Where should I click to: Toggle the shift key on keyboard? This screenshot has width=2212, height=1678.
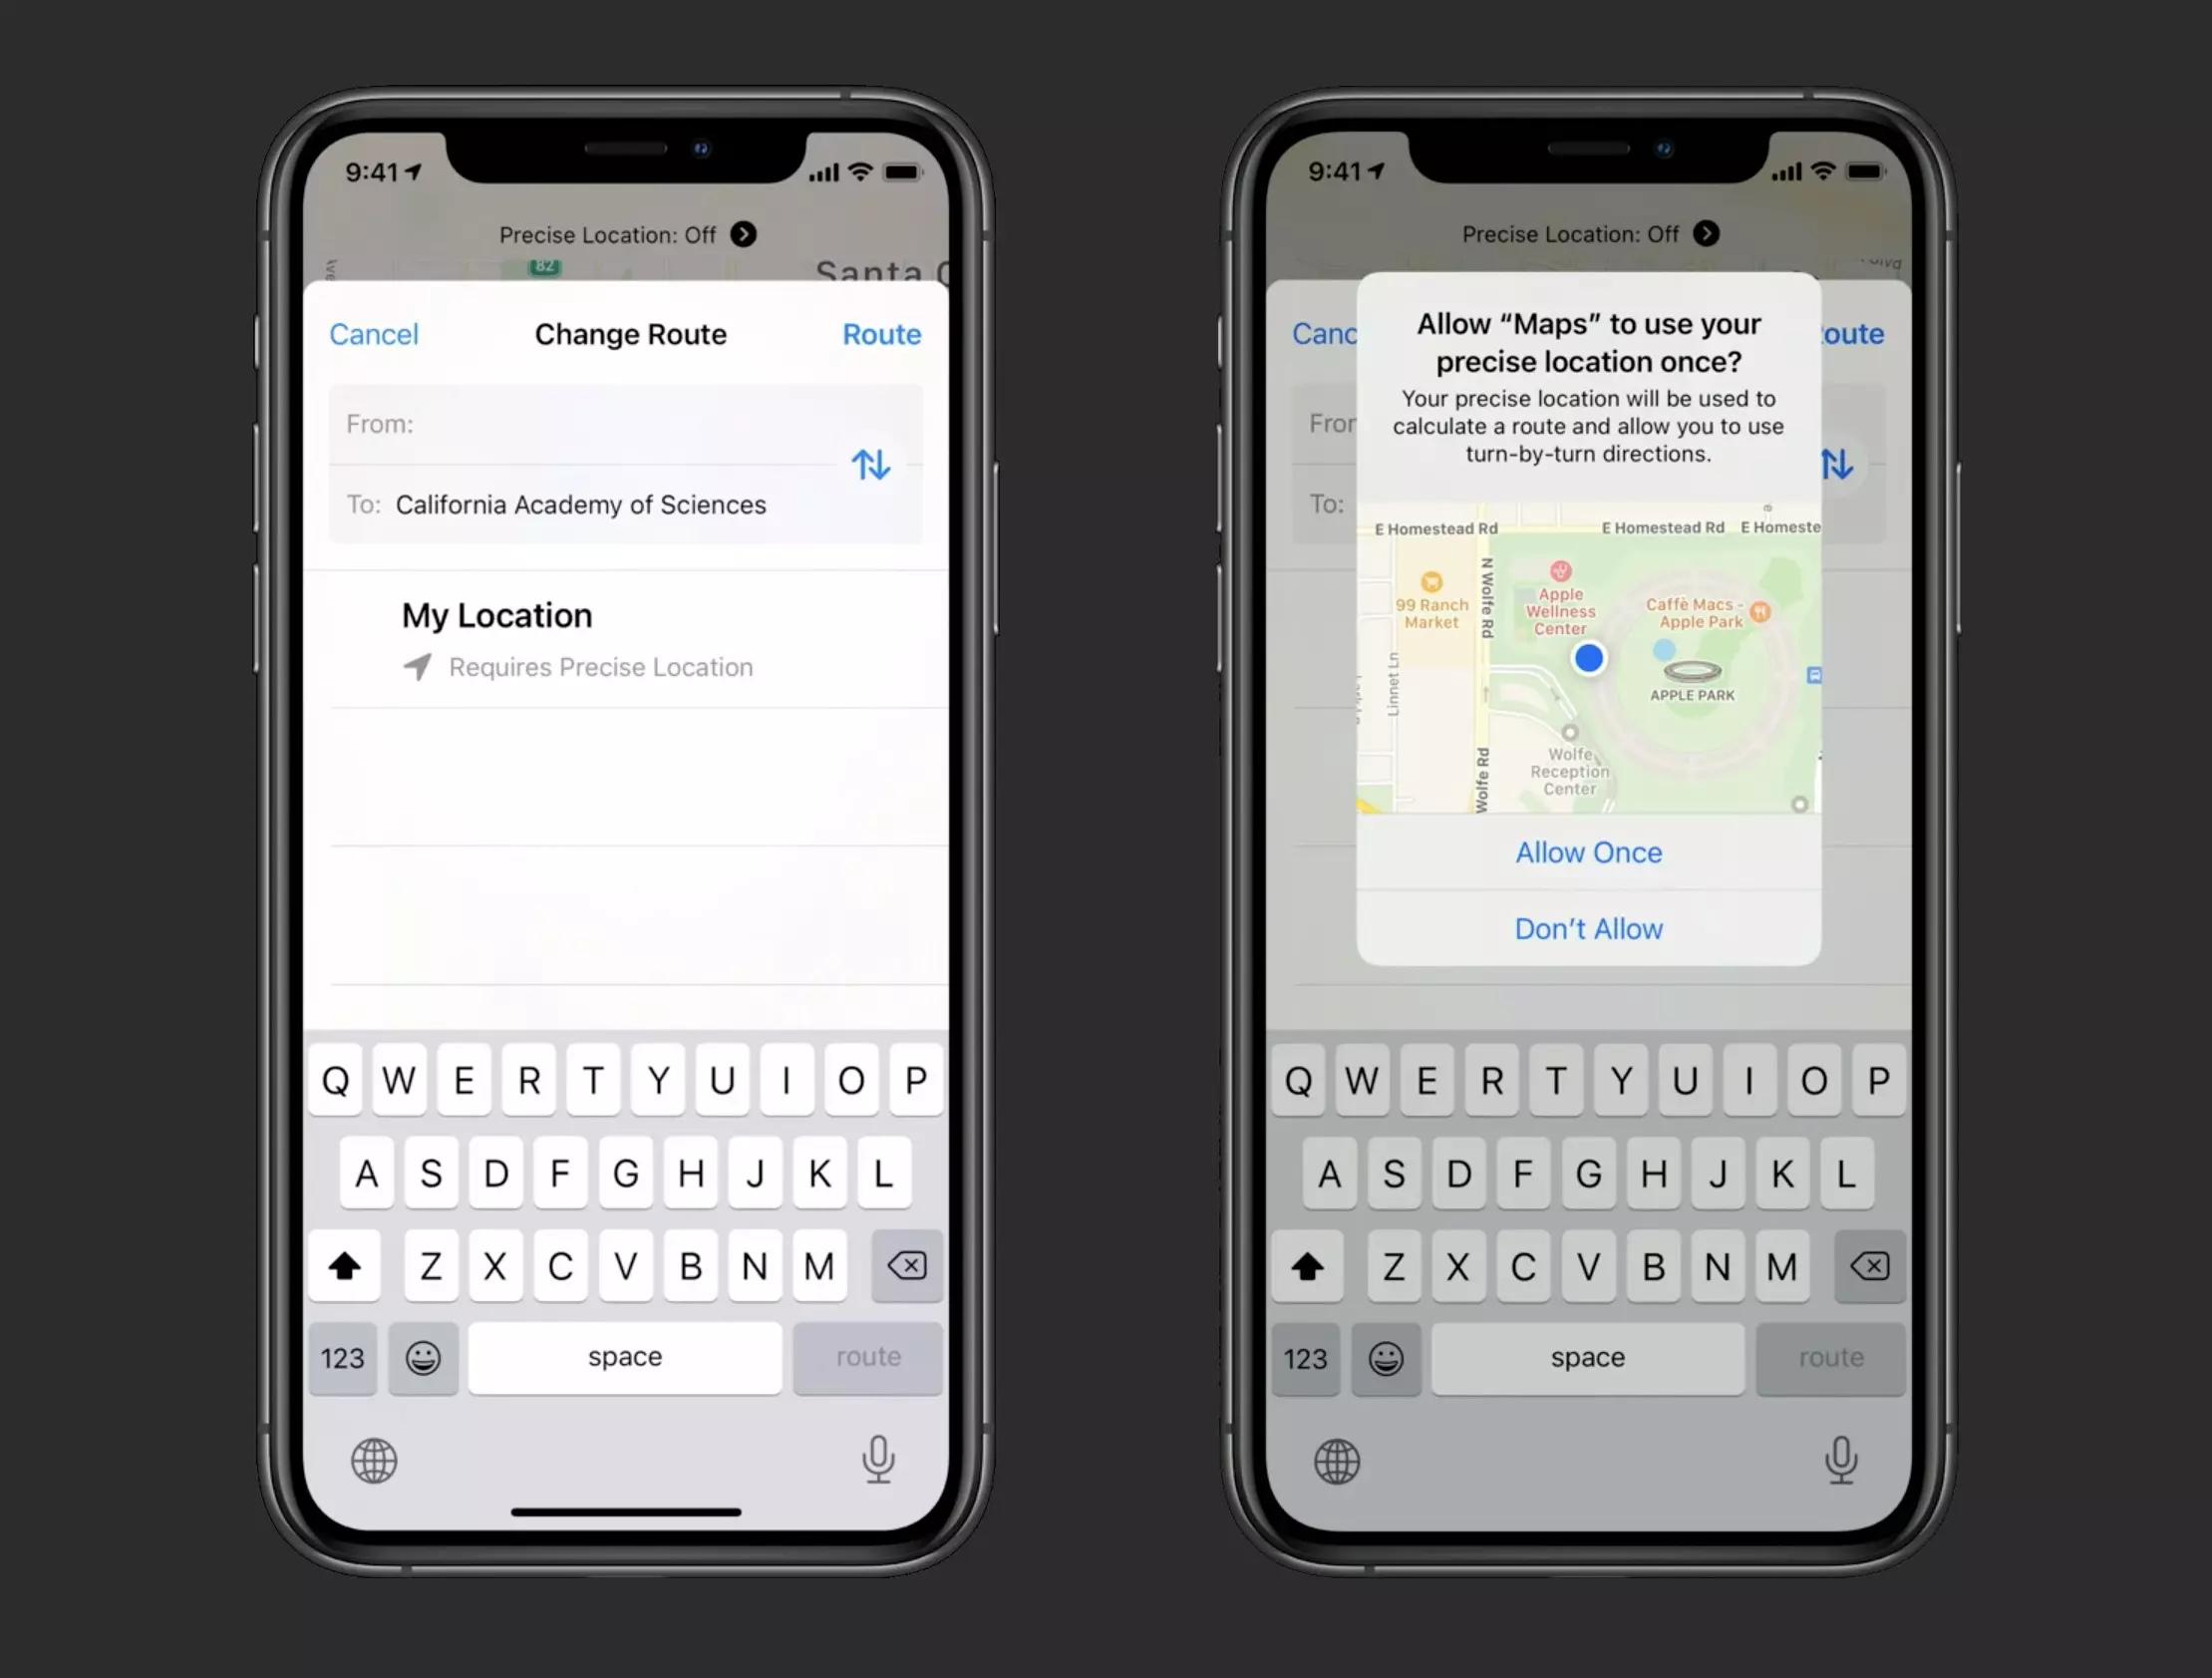[347, 1265]
